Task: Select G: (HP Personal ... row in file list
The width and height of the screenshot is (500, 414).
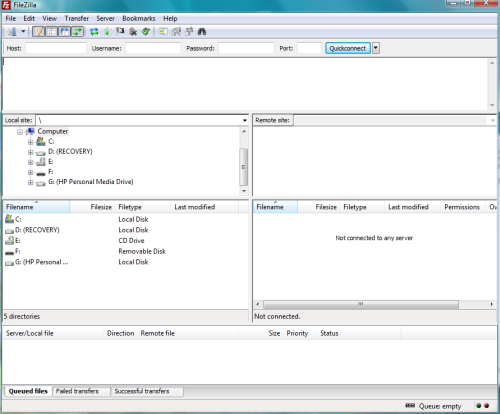Action: click(126, 262)
